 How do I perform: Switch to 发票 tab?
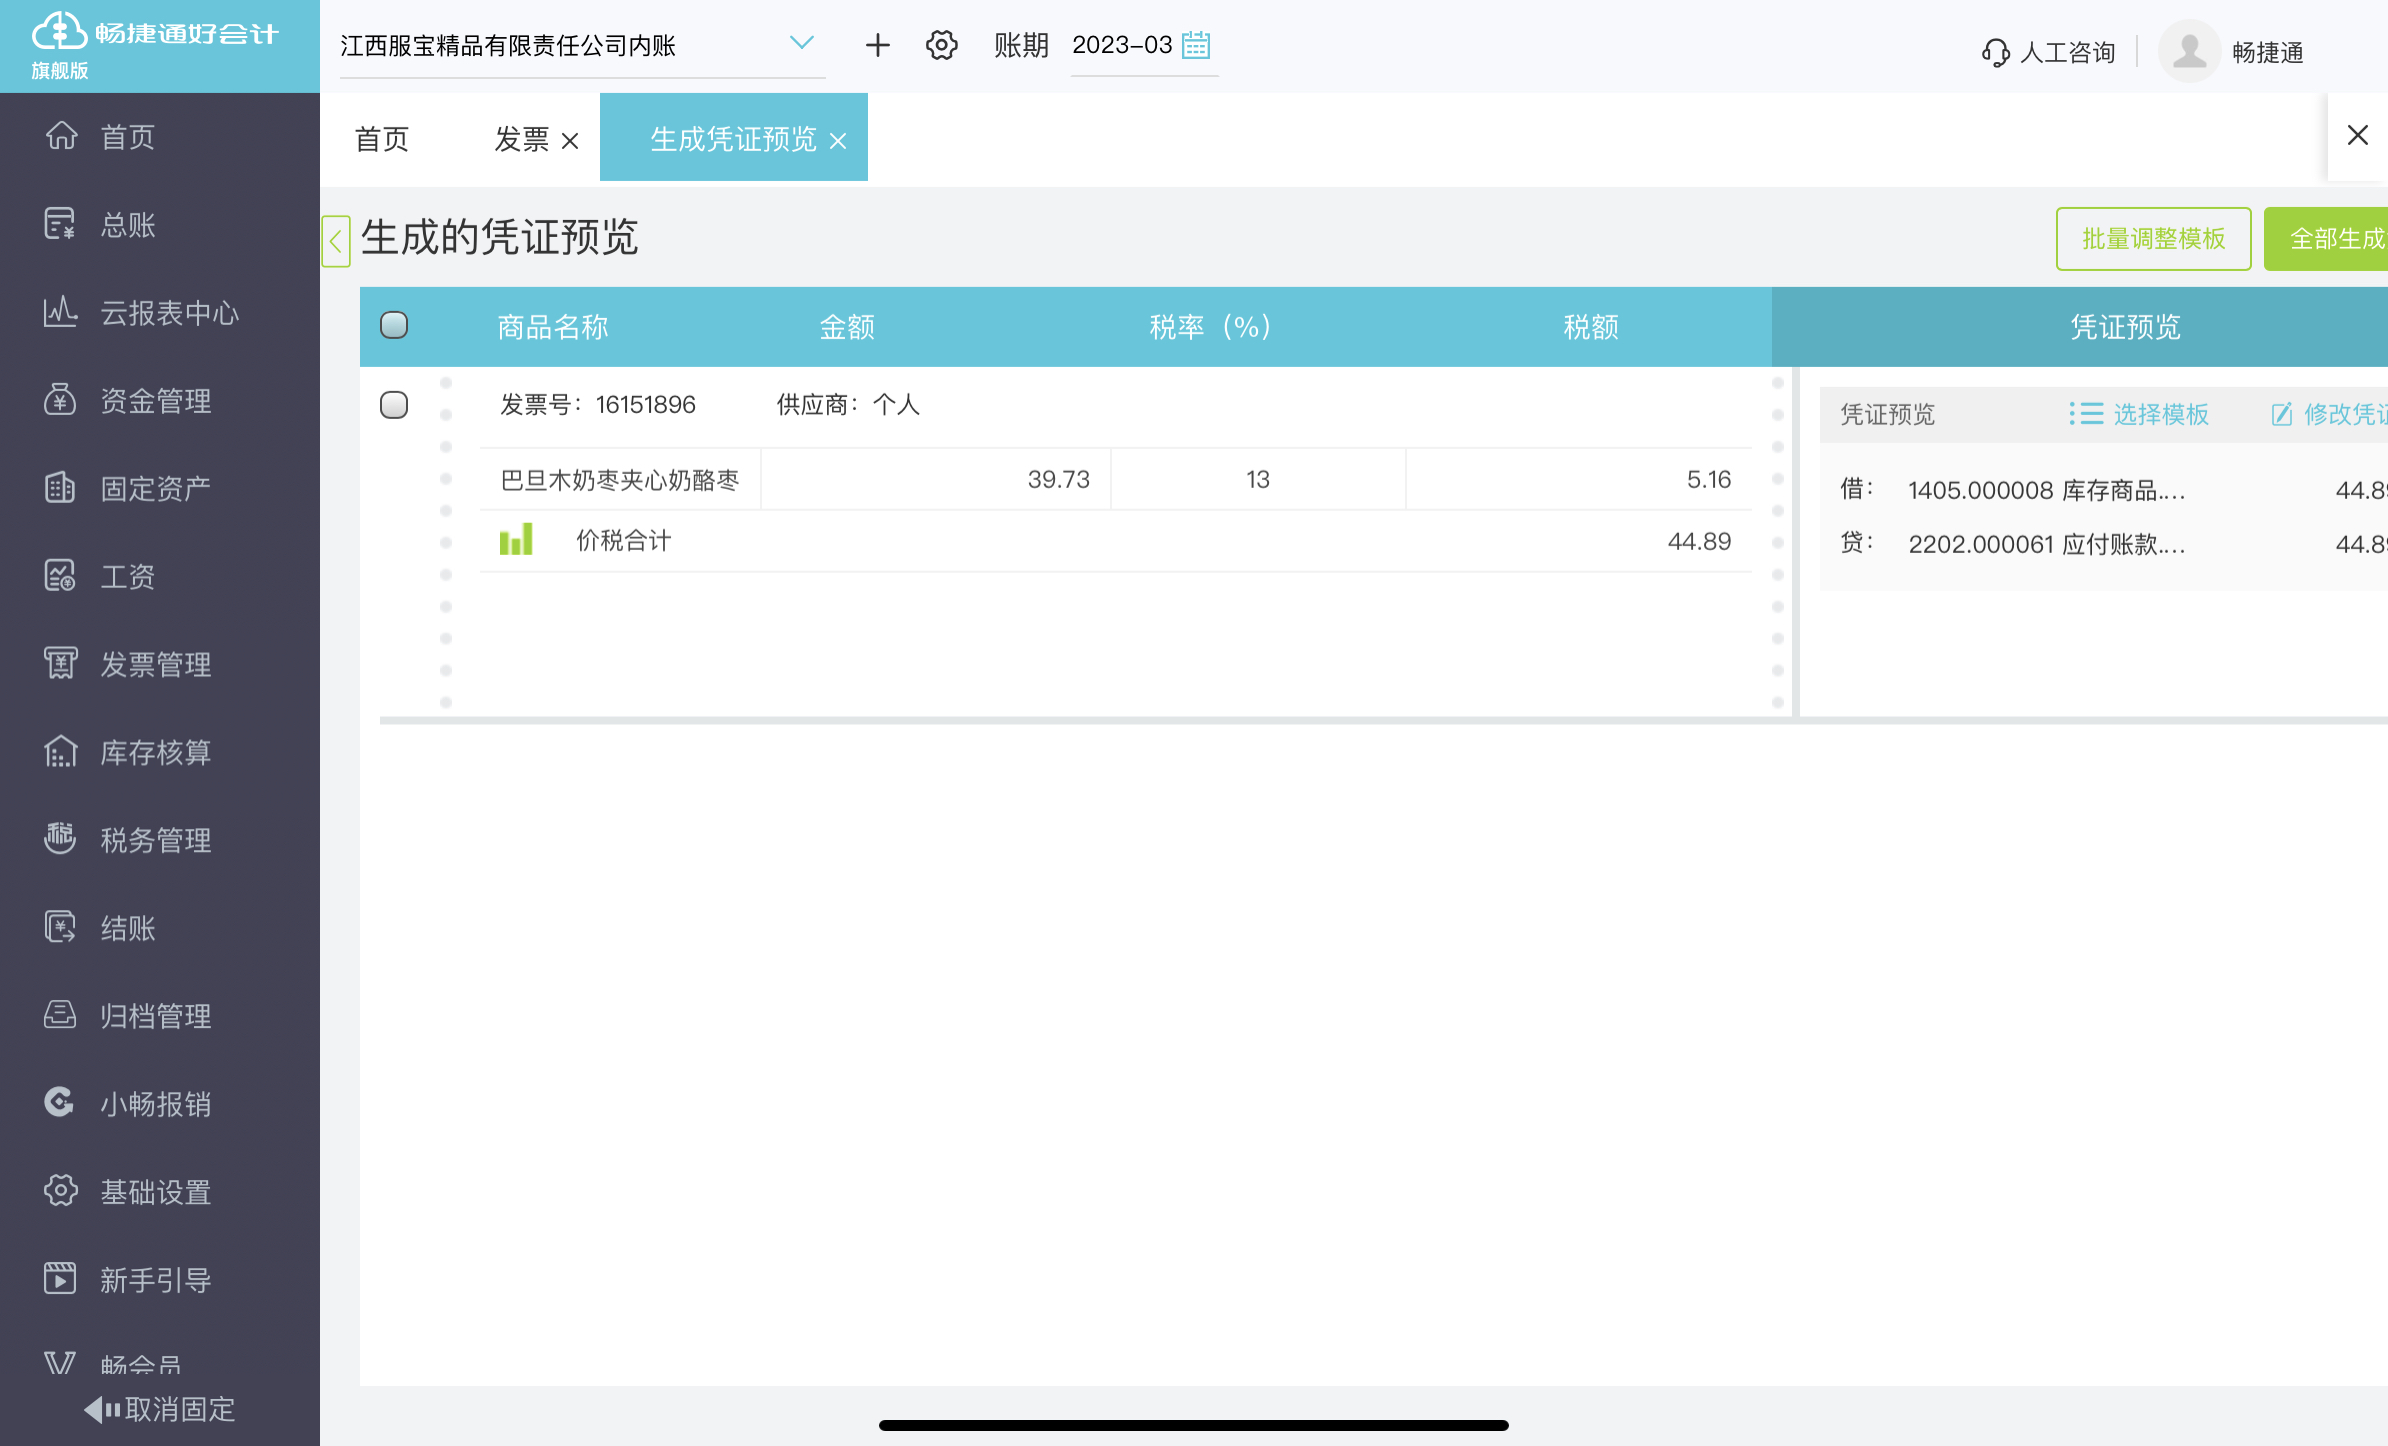point(522,140)
